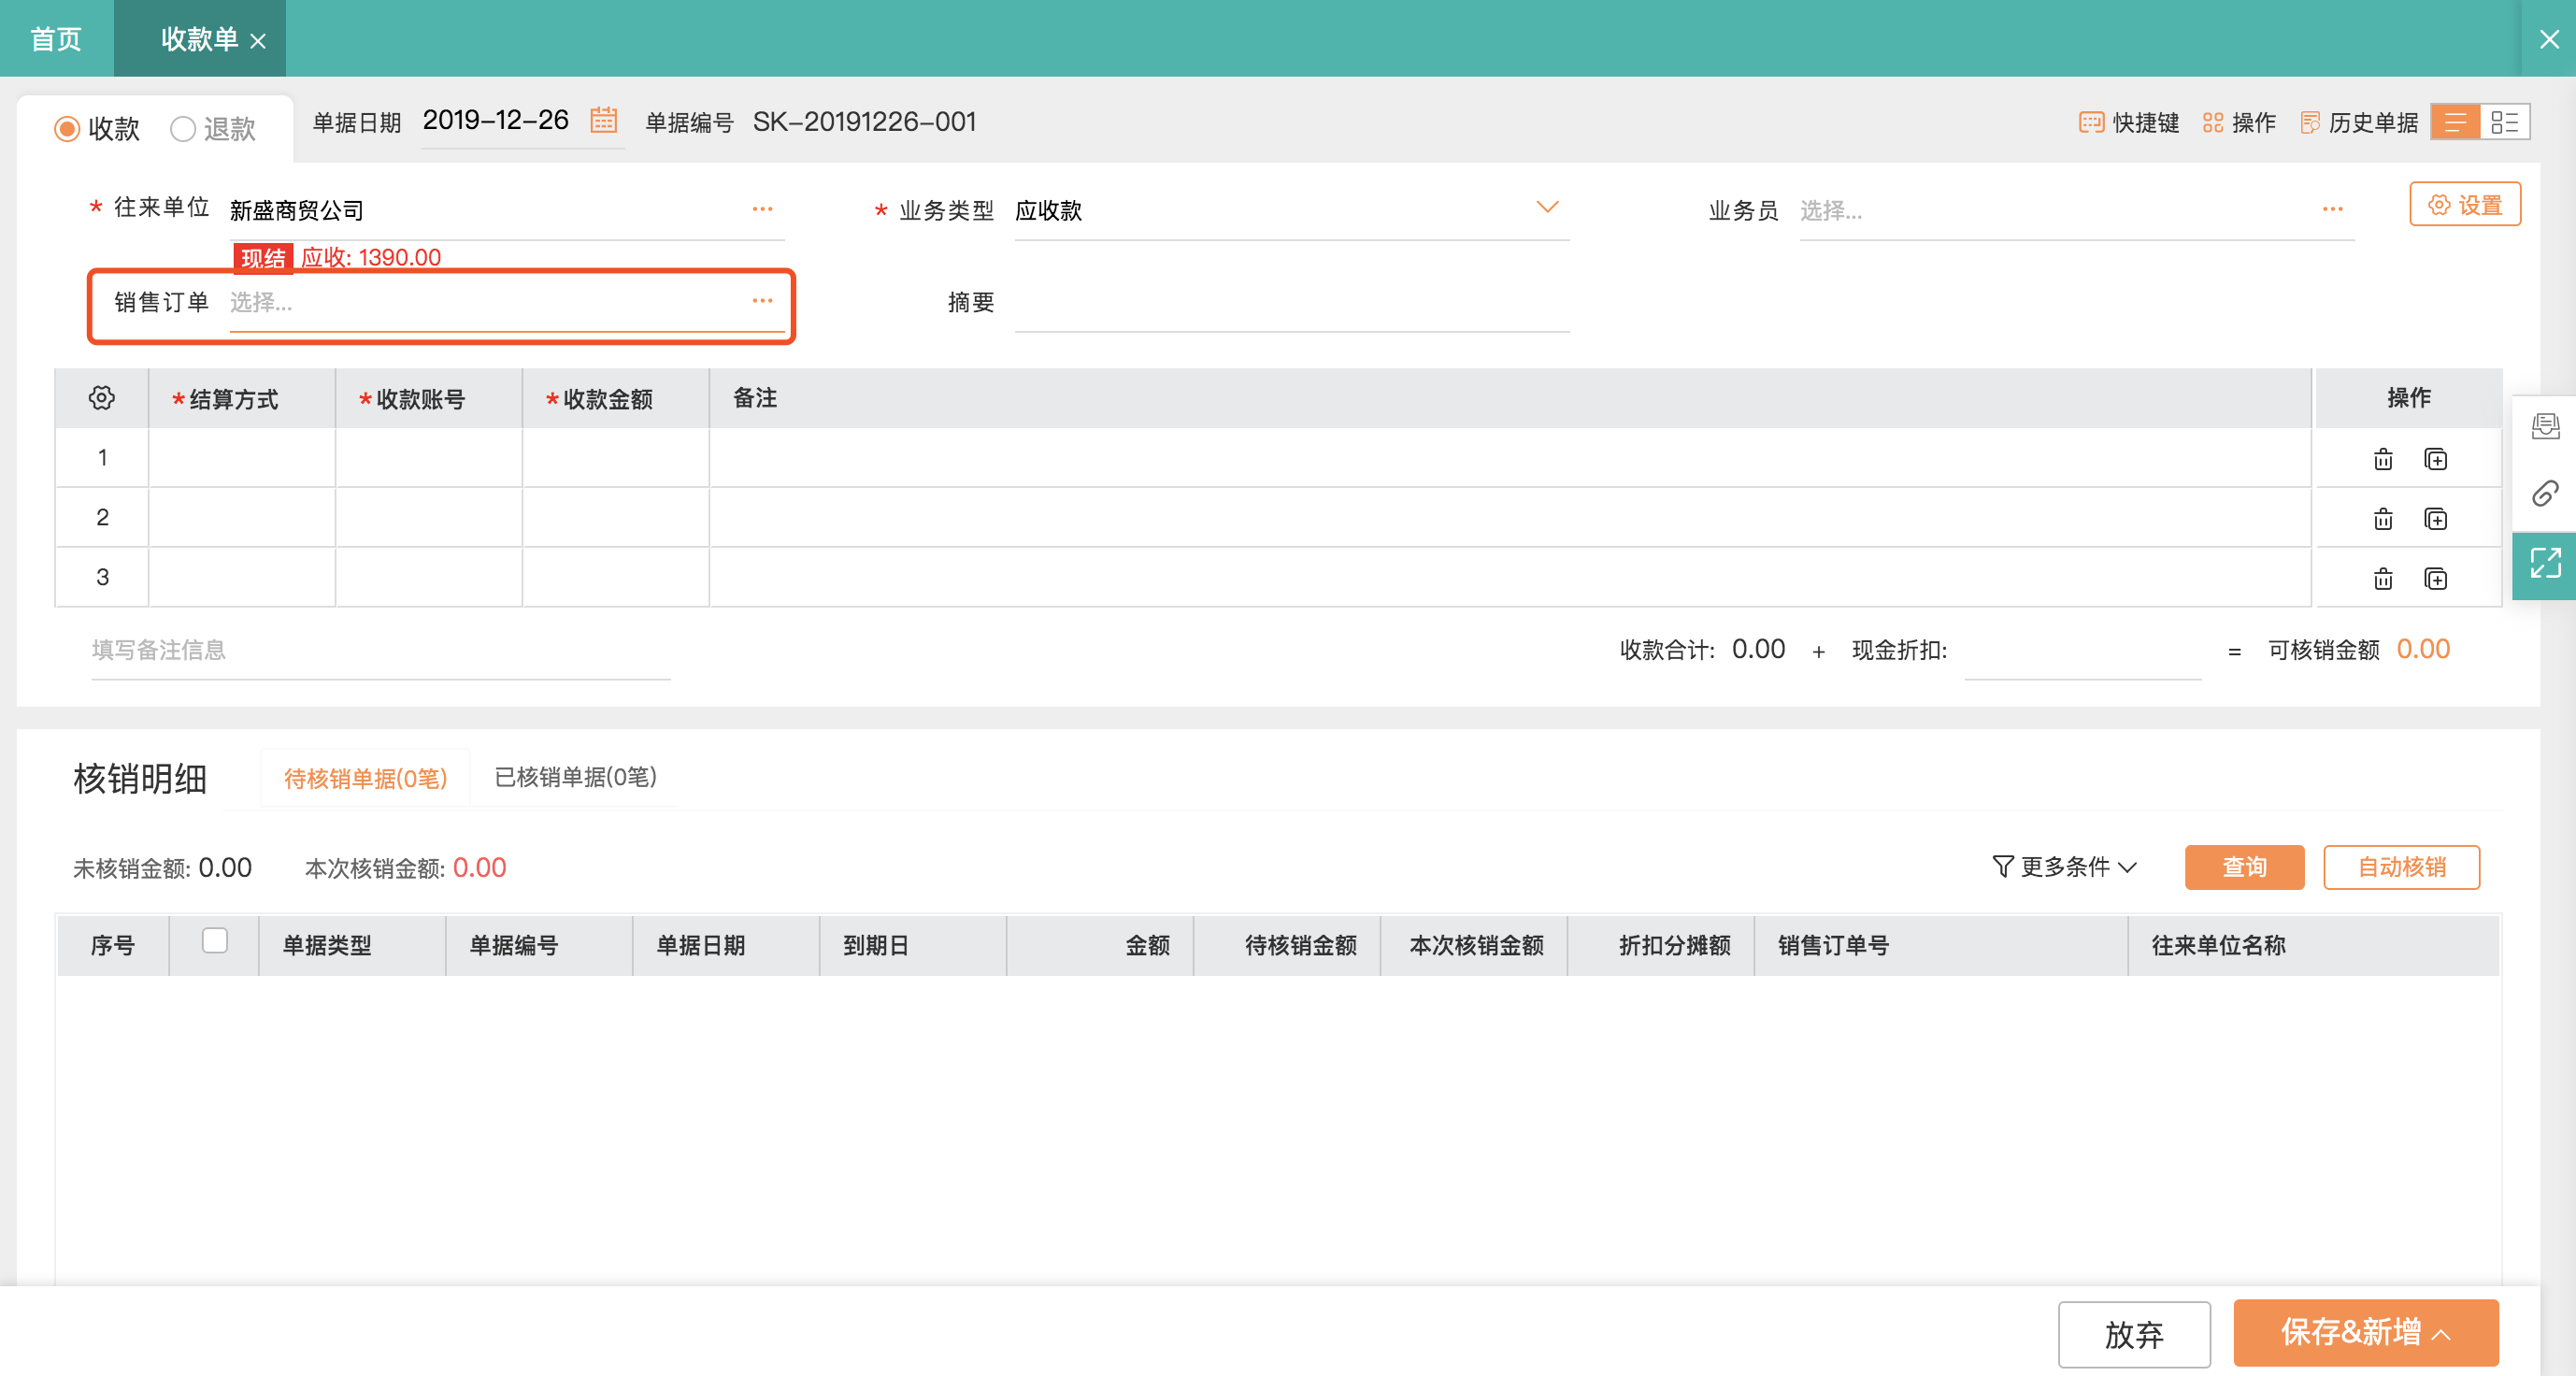Select 退款 radio button
Screen dimensions: 2576x1376
186,122
